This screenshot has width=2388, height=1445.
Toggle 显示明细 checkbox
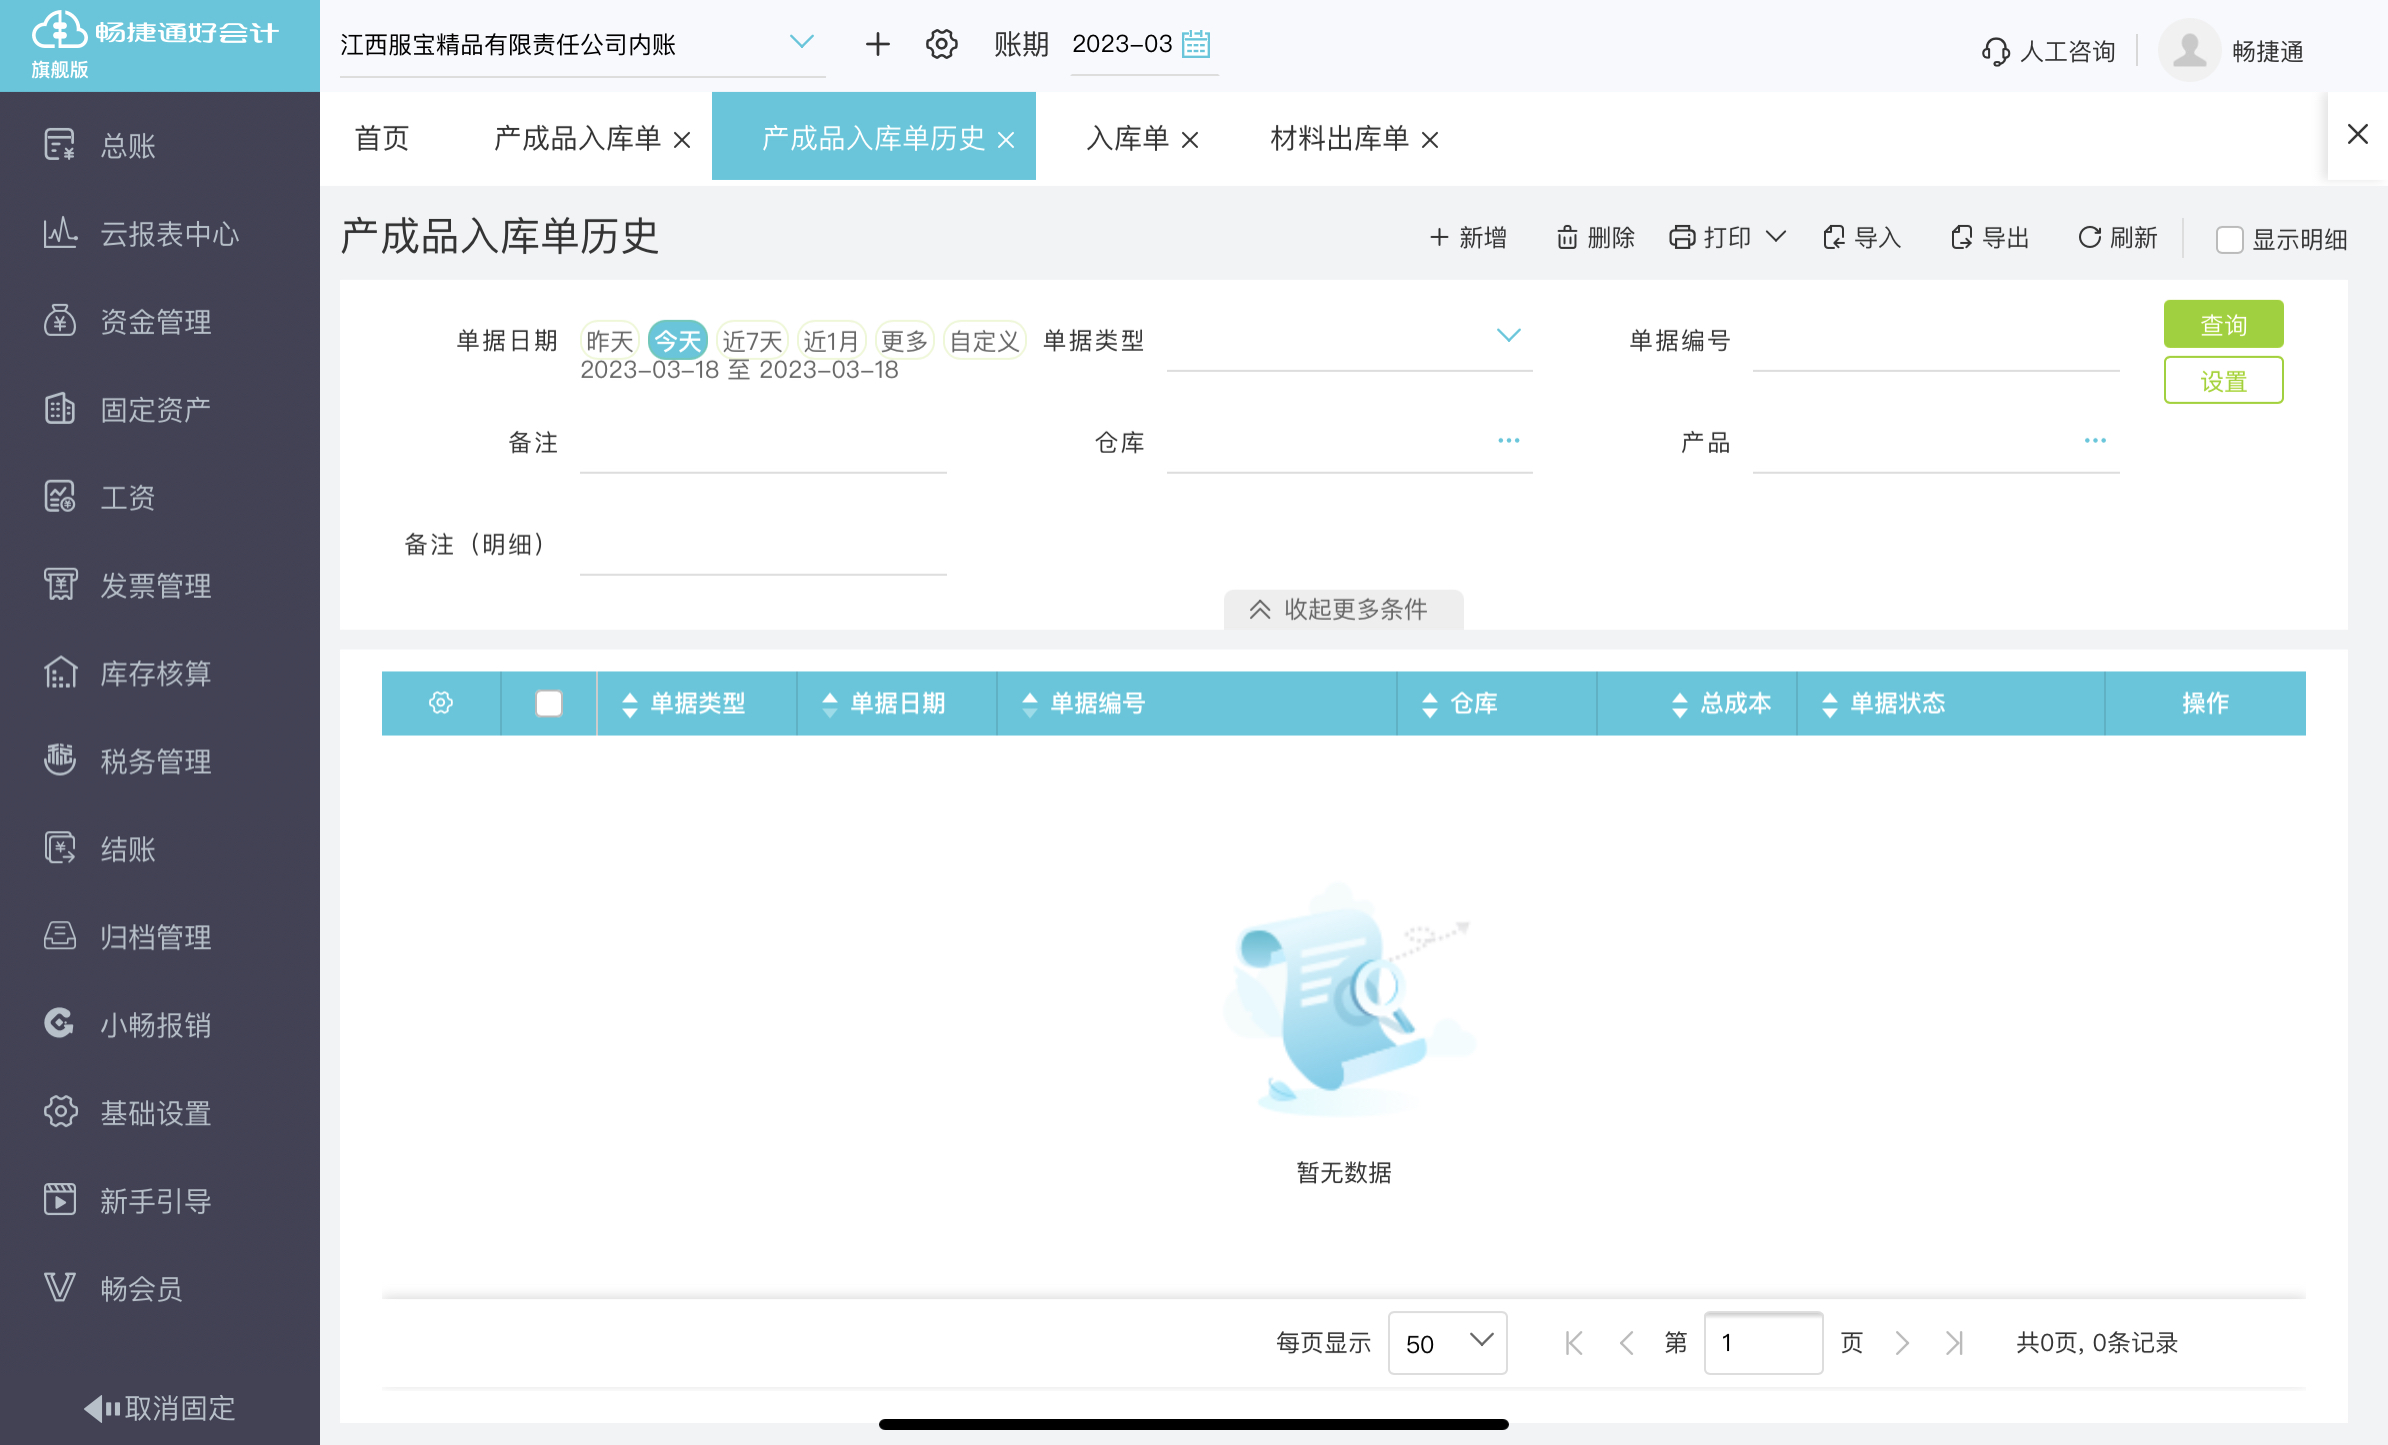pos(2228,239)
